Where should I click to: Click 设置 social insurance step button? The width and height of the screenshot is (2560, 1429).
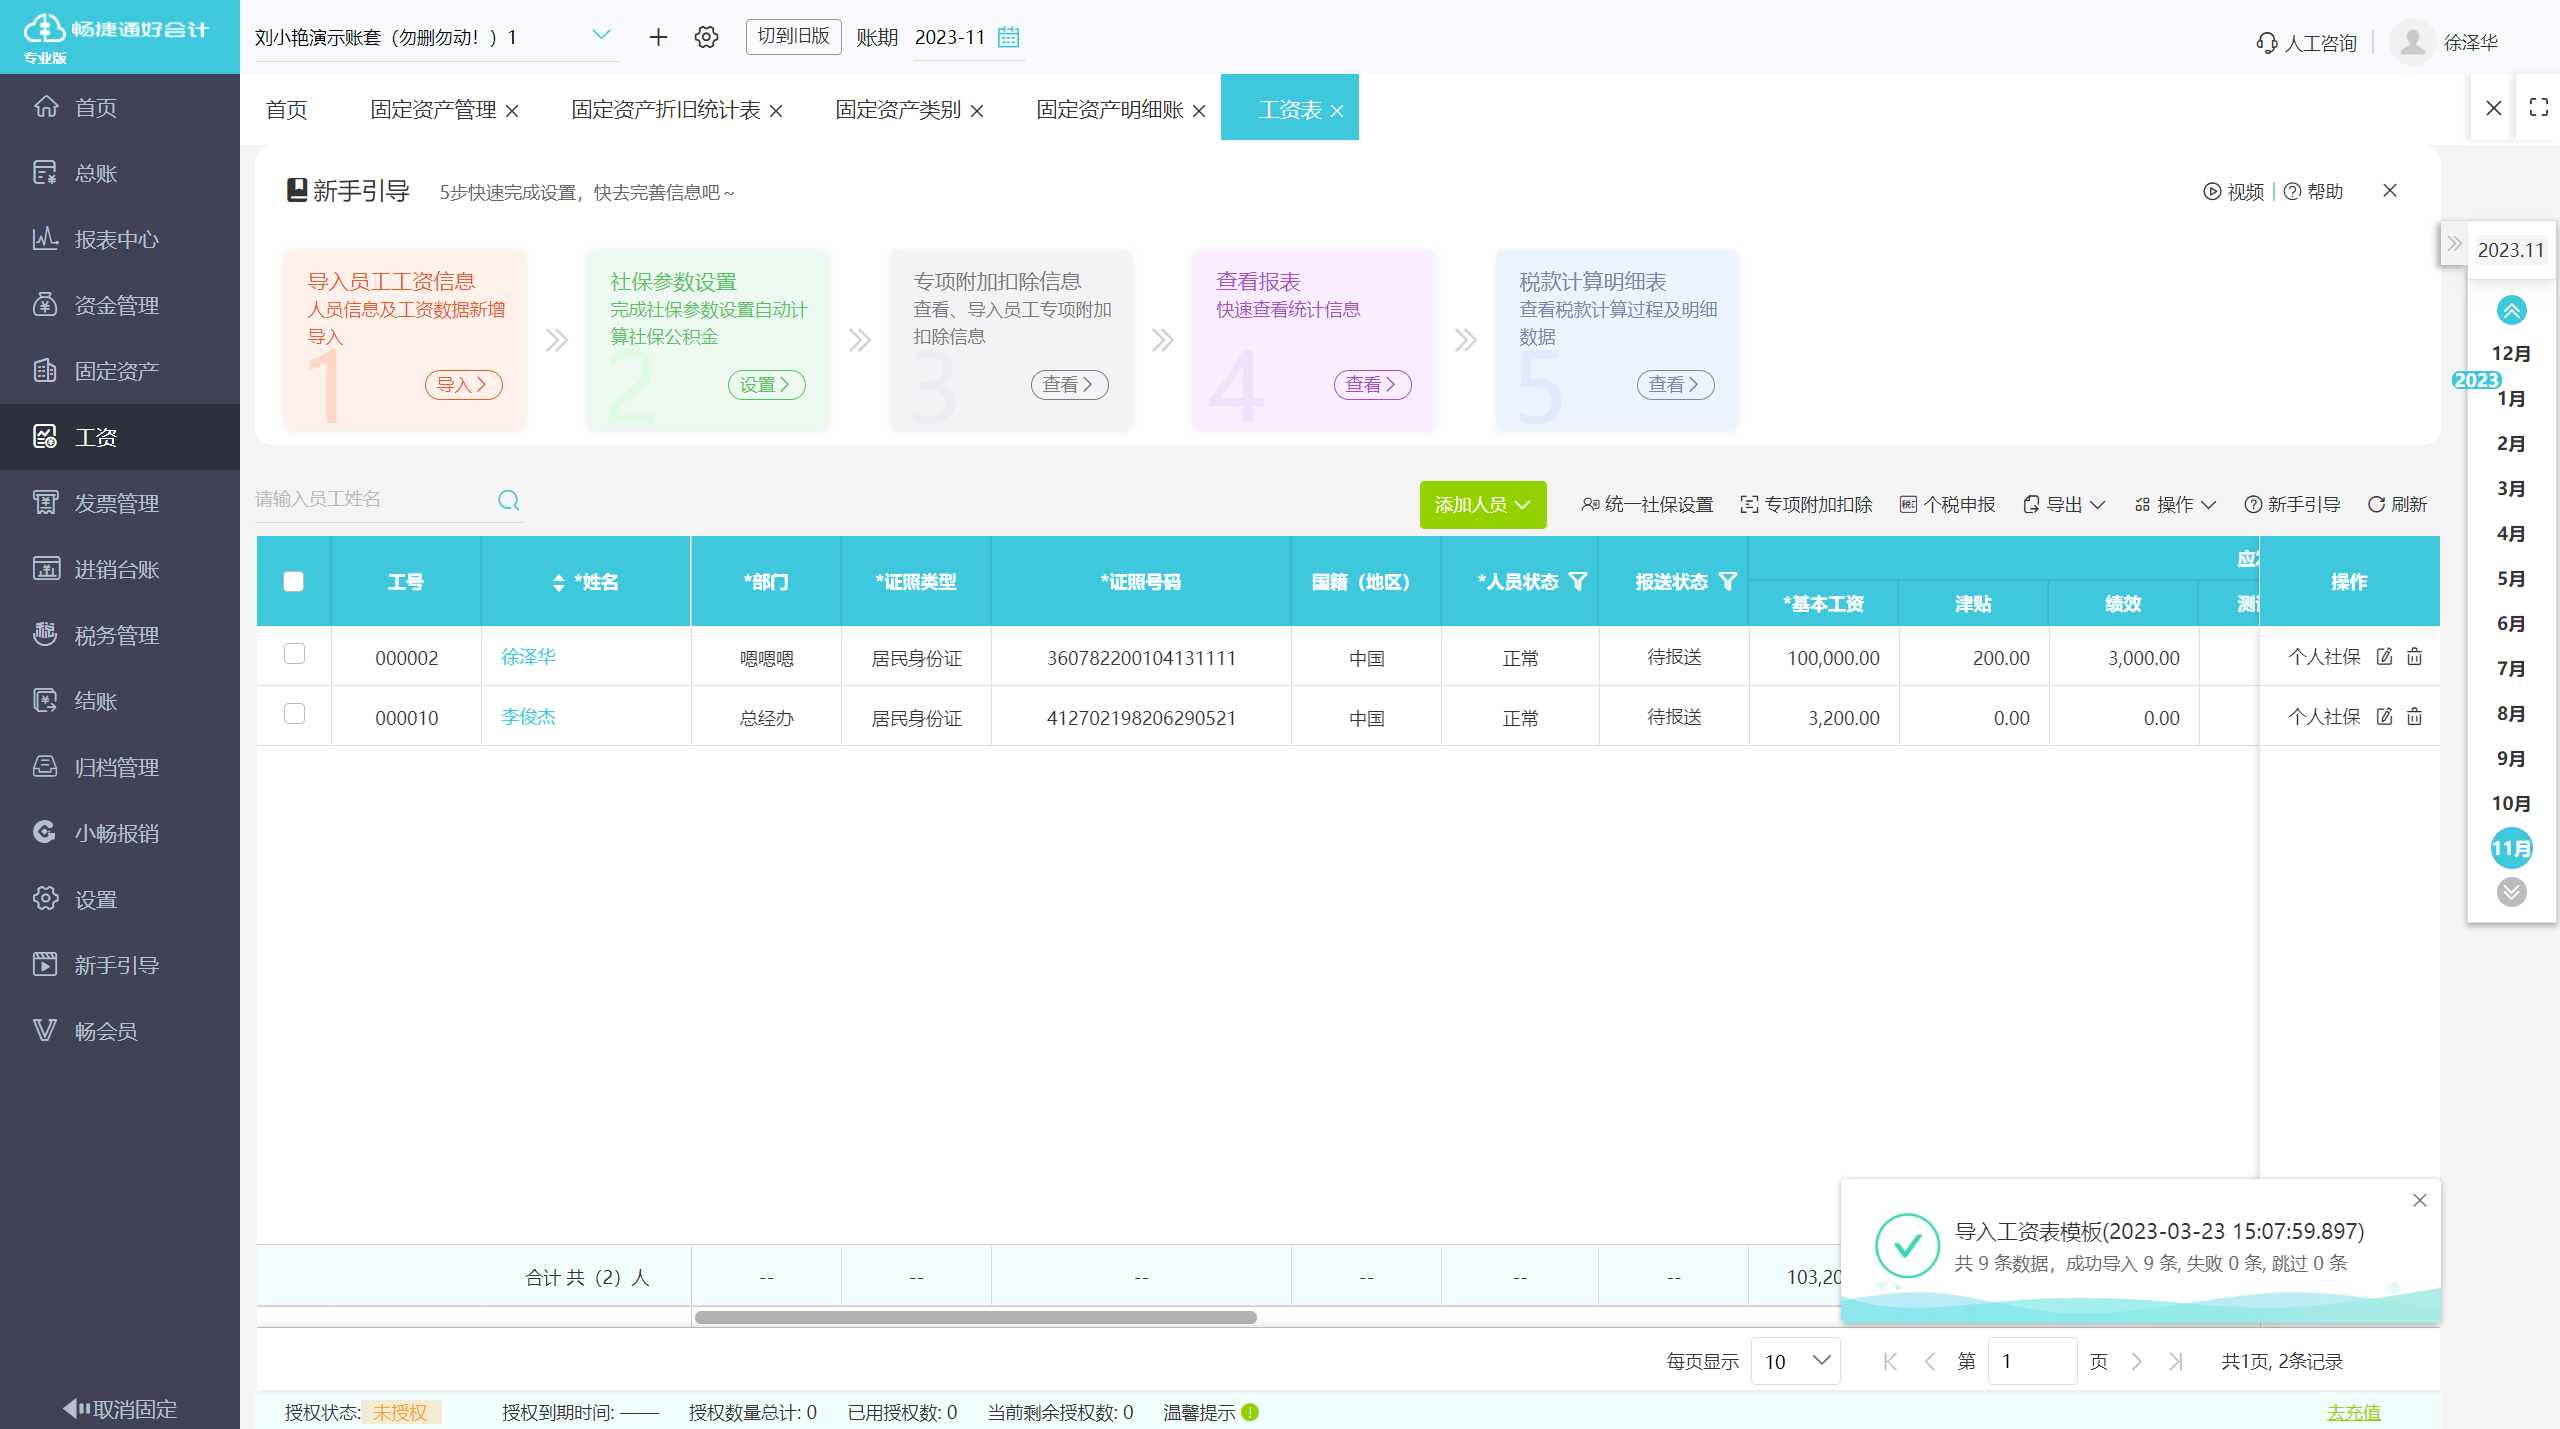pos(767,385)
